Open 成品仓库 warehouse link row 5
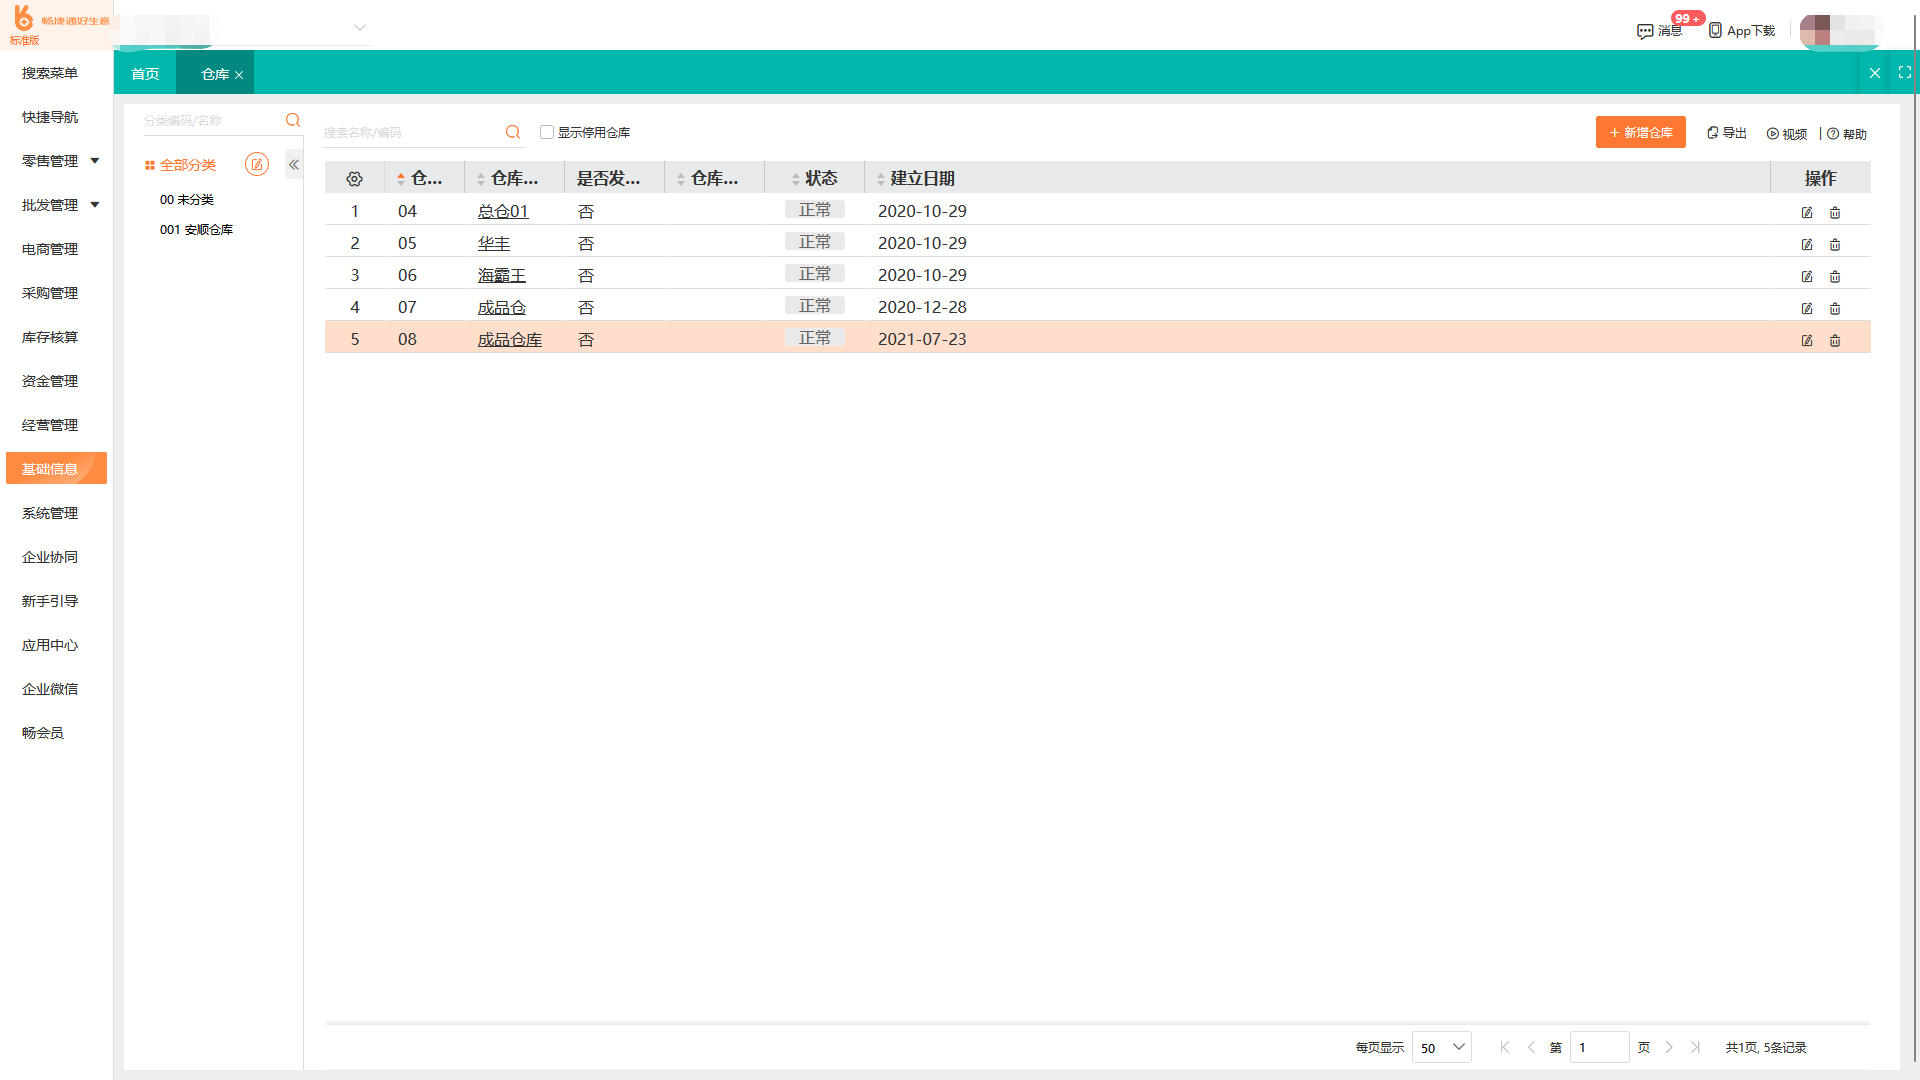This screenshot has width=1920, height=1080. [508, 339]
